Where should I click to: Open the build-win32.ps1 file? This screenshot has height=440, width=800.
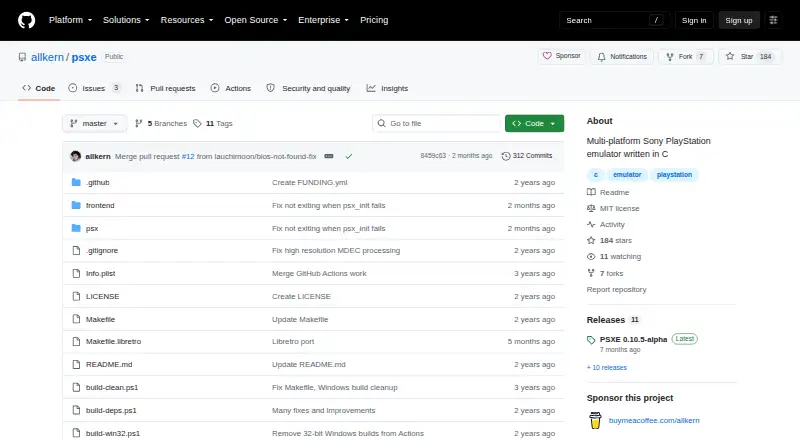(113, 433)
